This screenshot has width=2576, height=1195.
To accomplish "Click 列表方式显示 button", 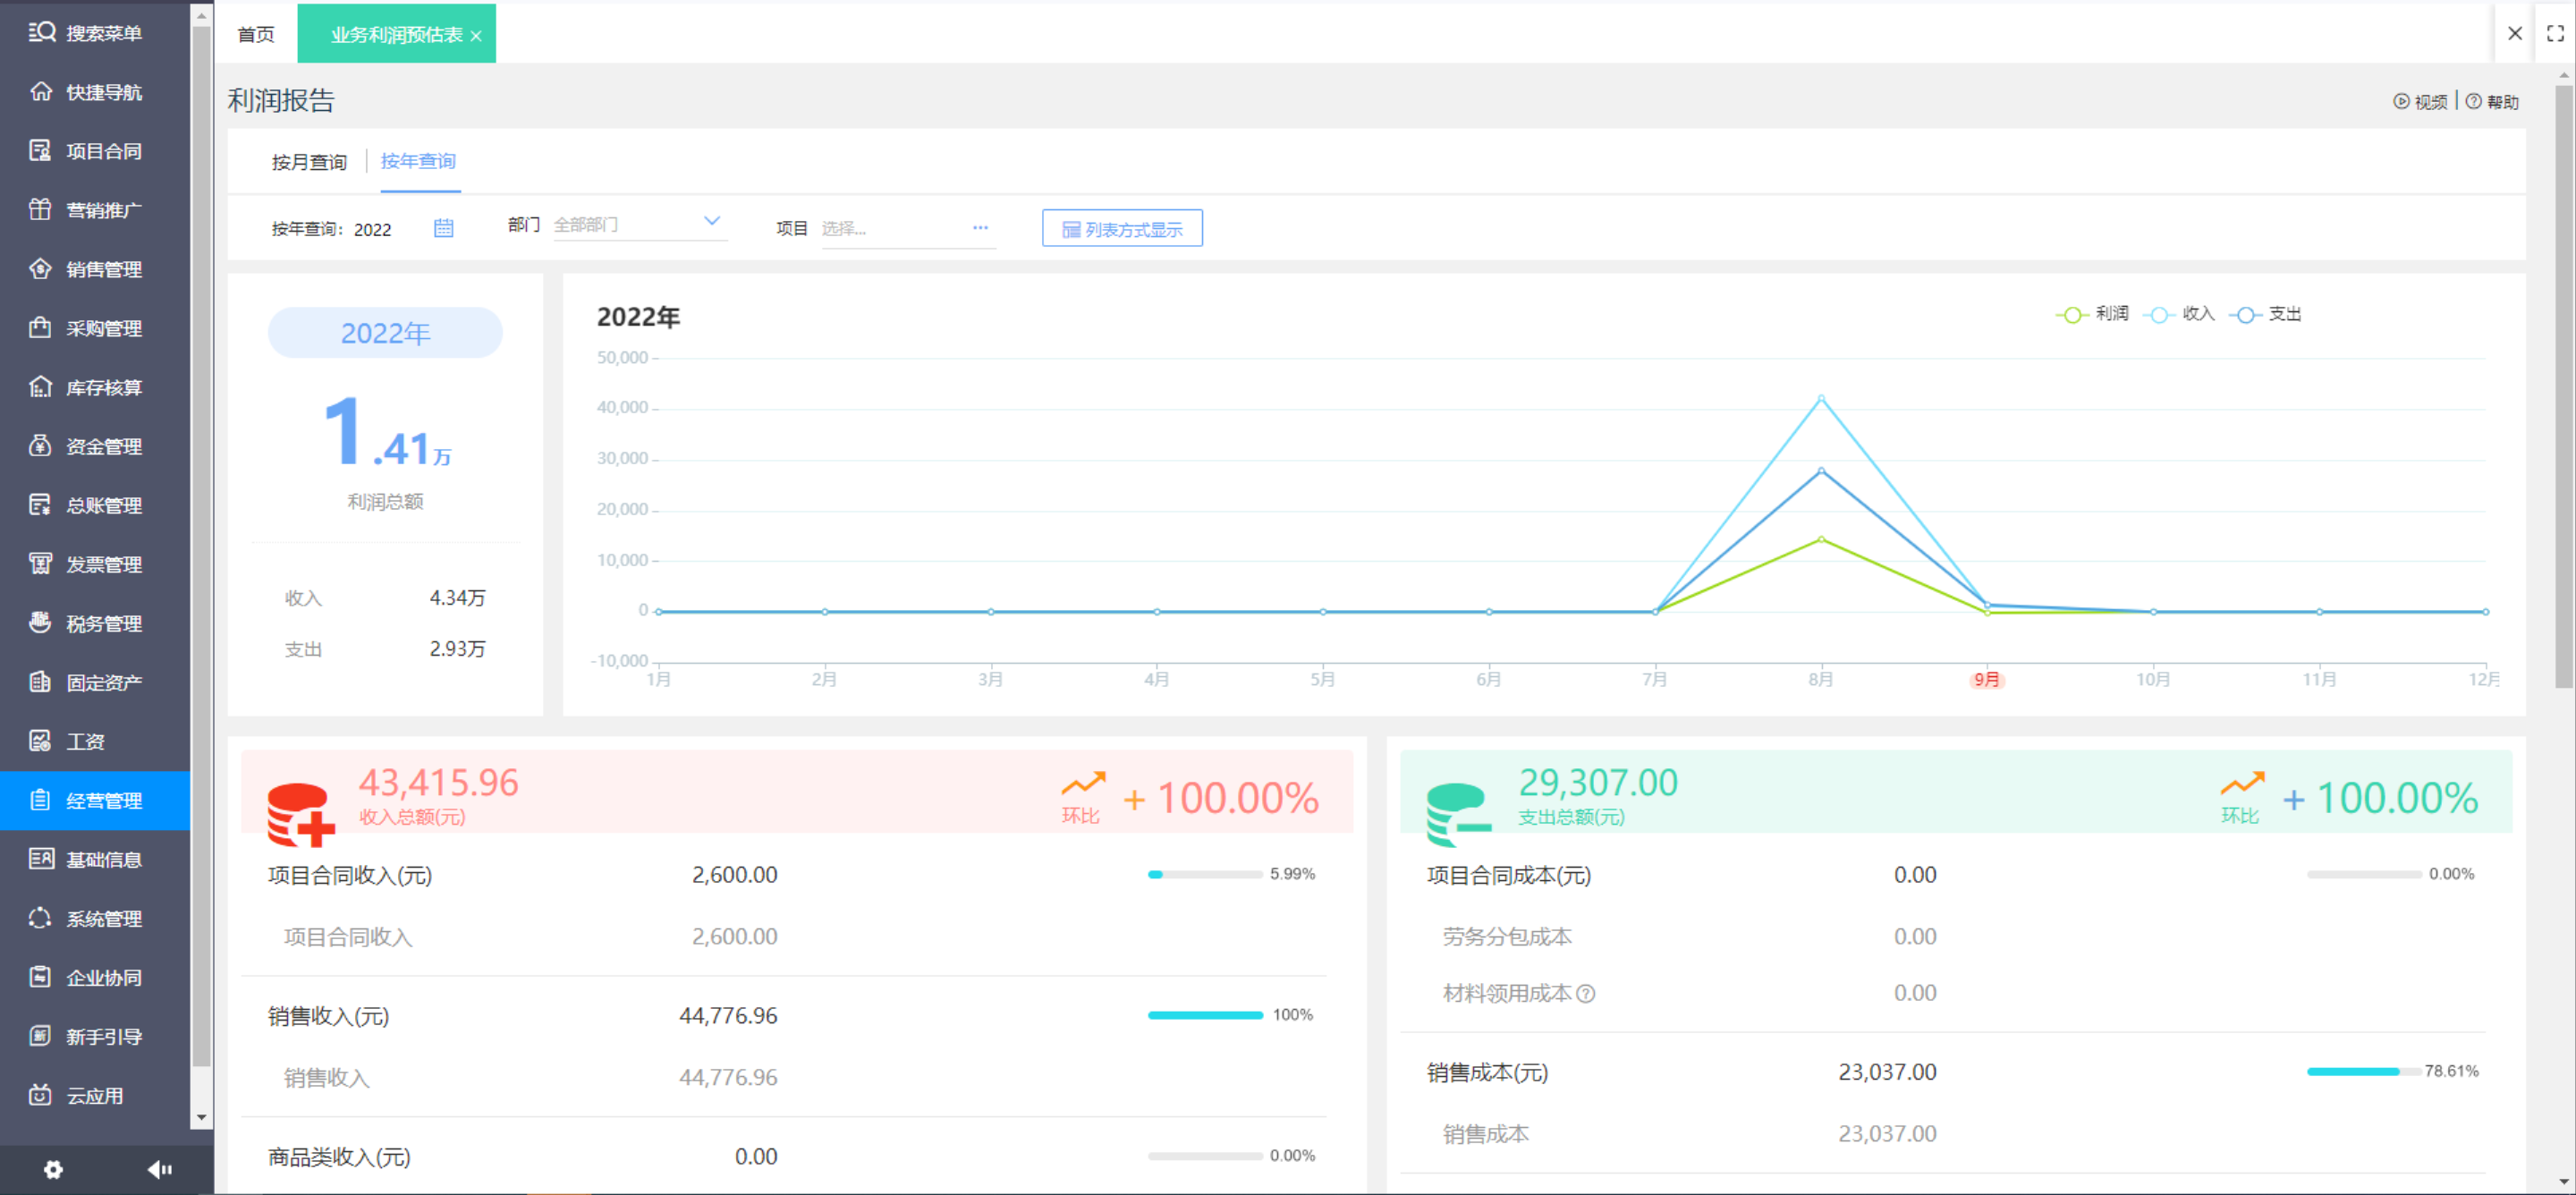I will pos(1122,228).
